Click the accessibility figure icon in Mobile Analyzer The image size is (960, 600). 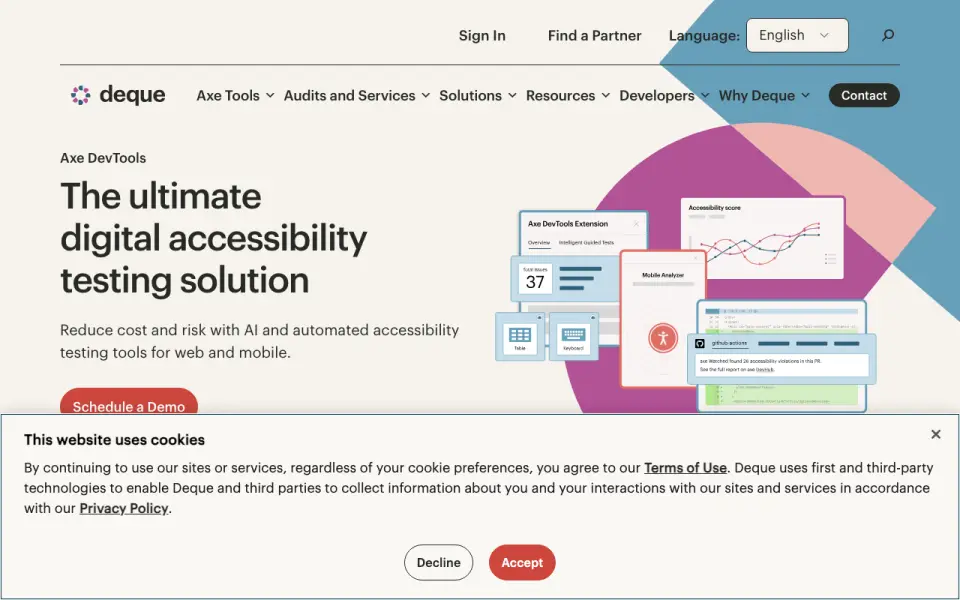pos(662,338)
